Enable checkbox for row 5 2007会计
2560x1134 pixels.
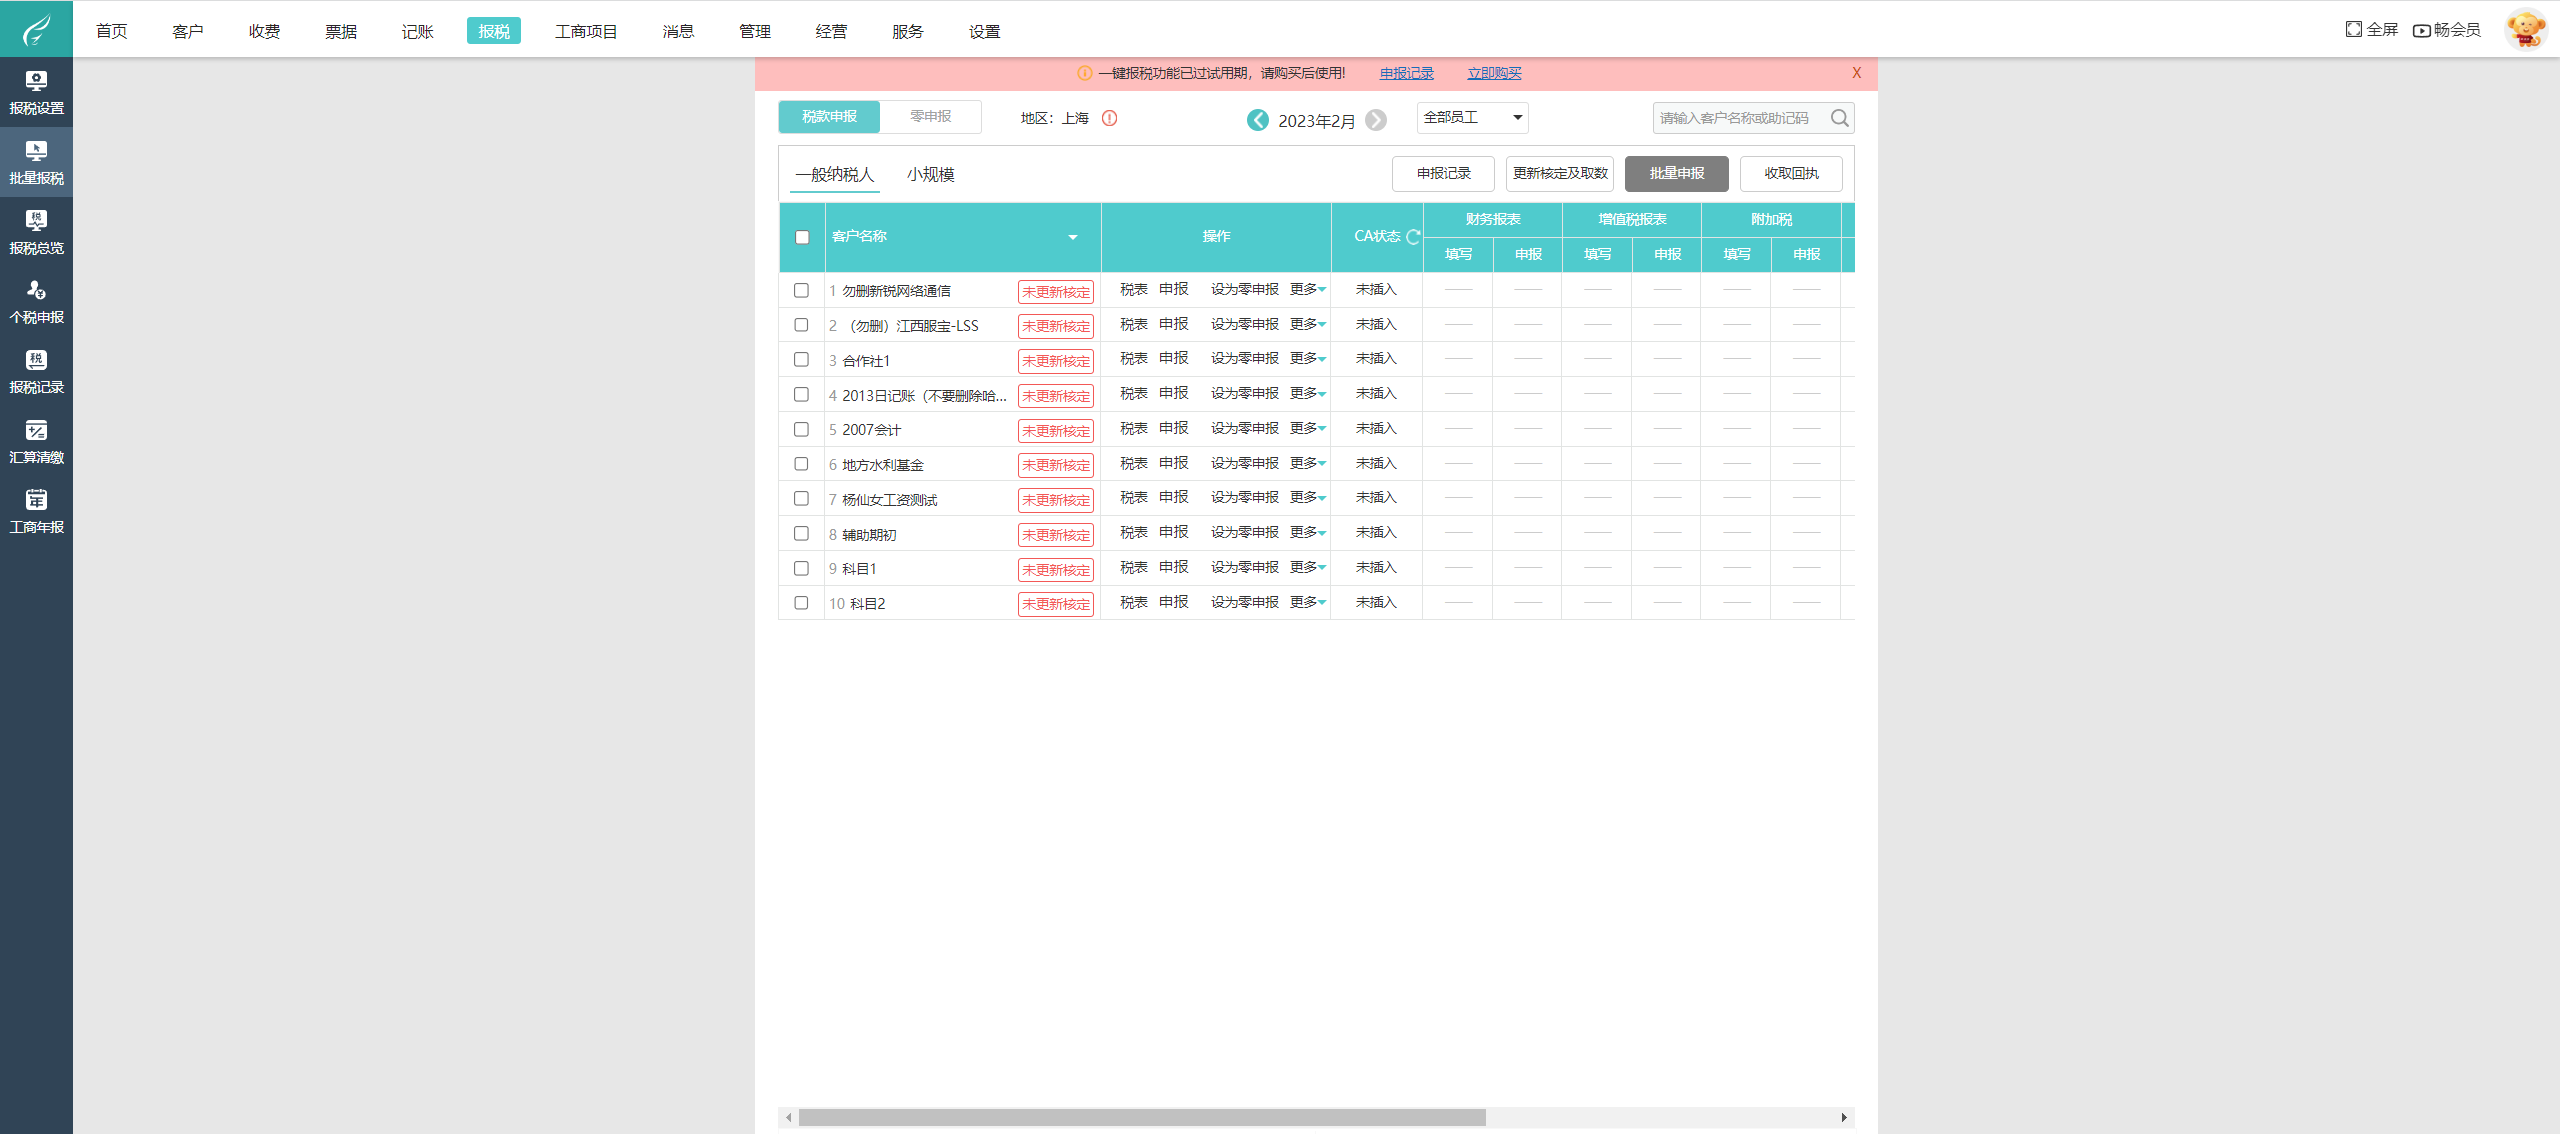coord(802,427)
